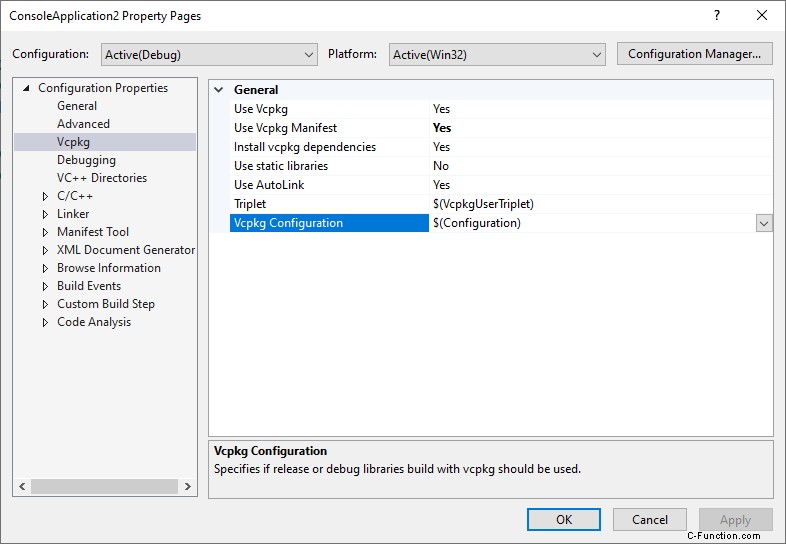Expand the Build Events node
This screenshot has height=544, width=786.
click(x=45, y=287)
